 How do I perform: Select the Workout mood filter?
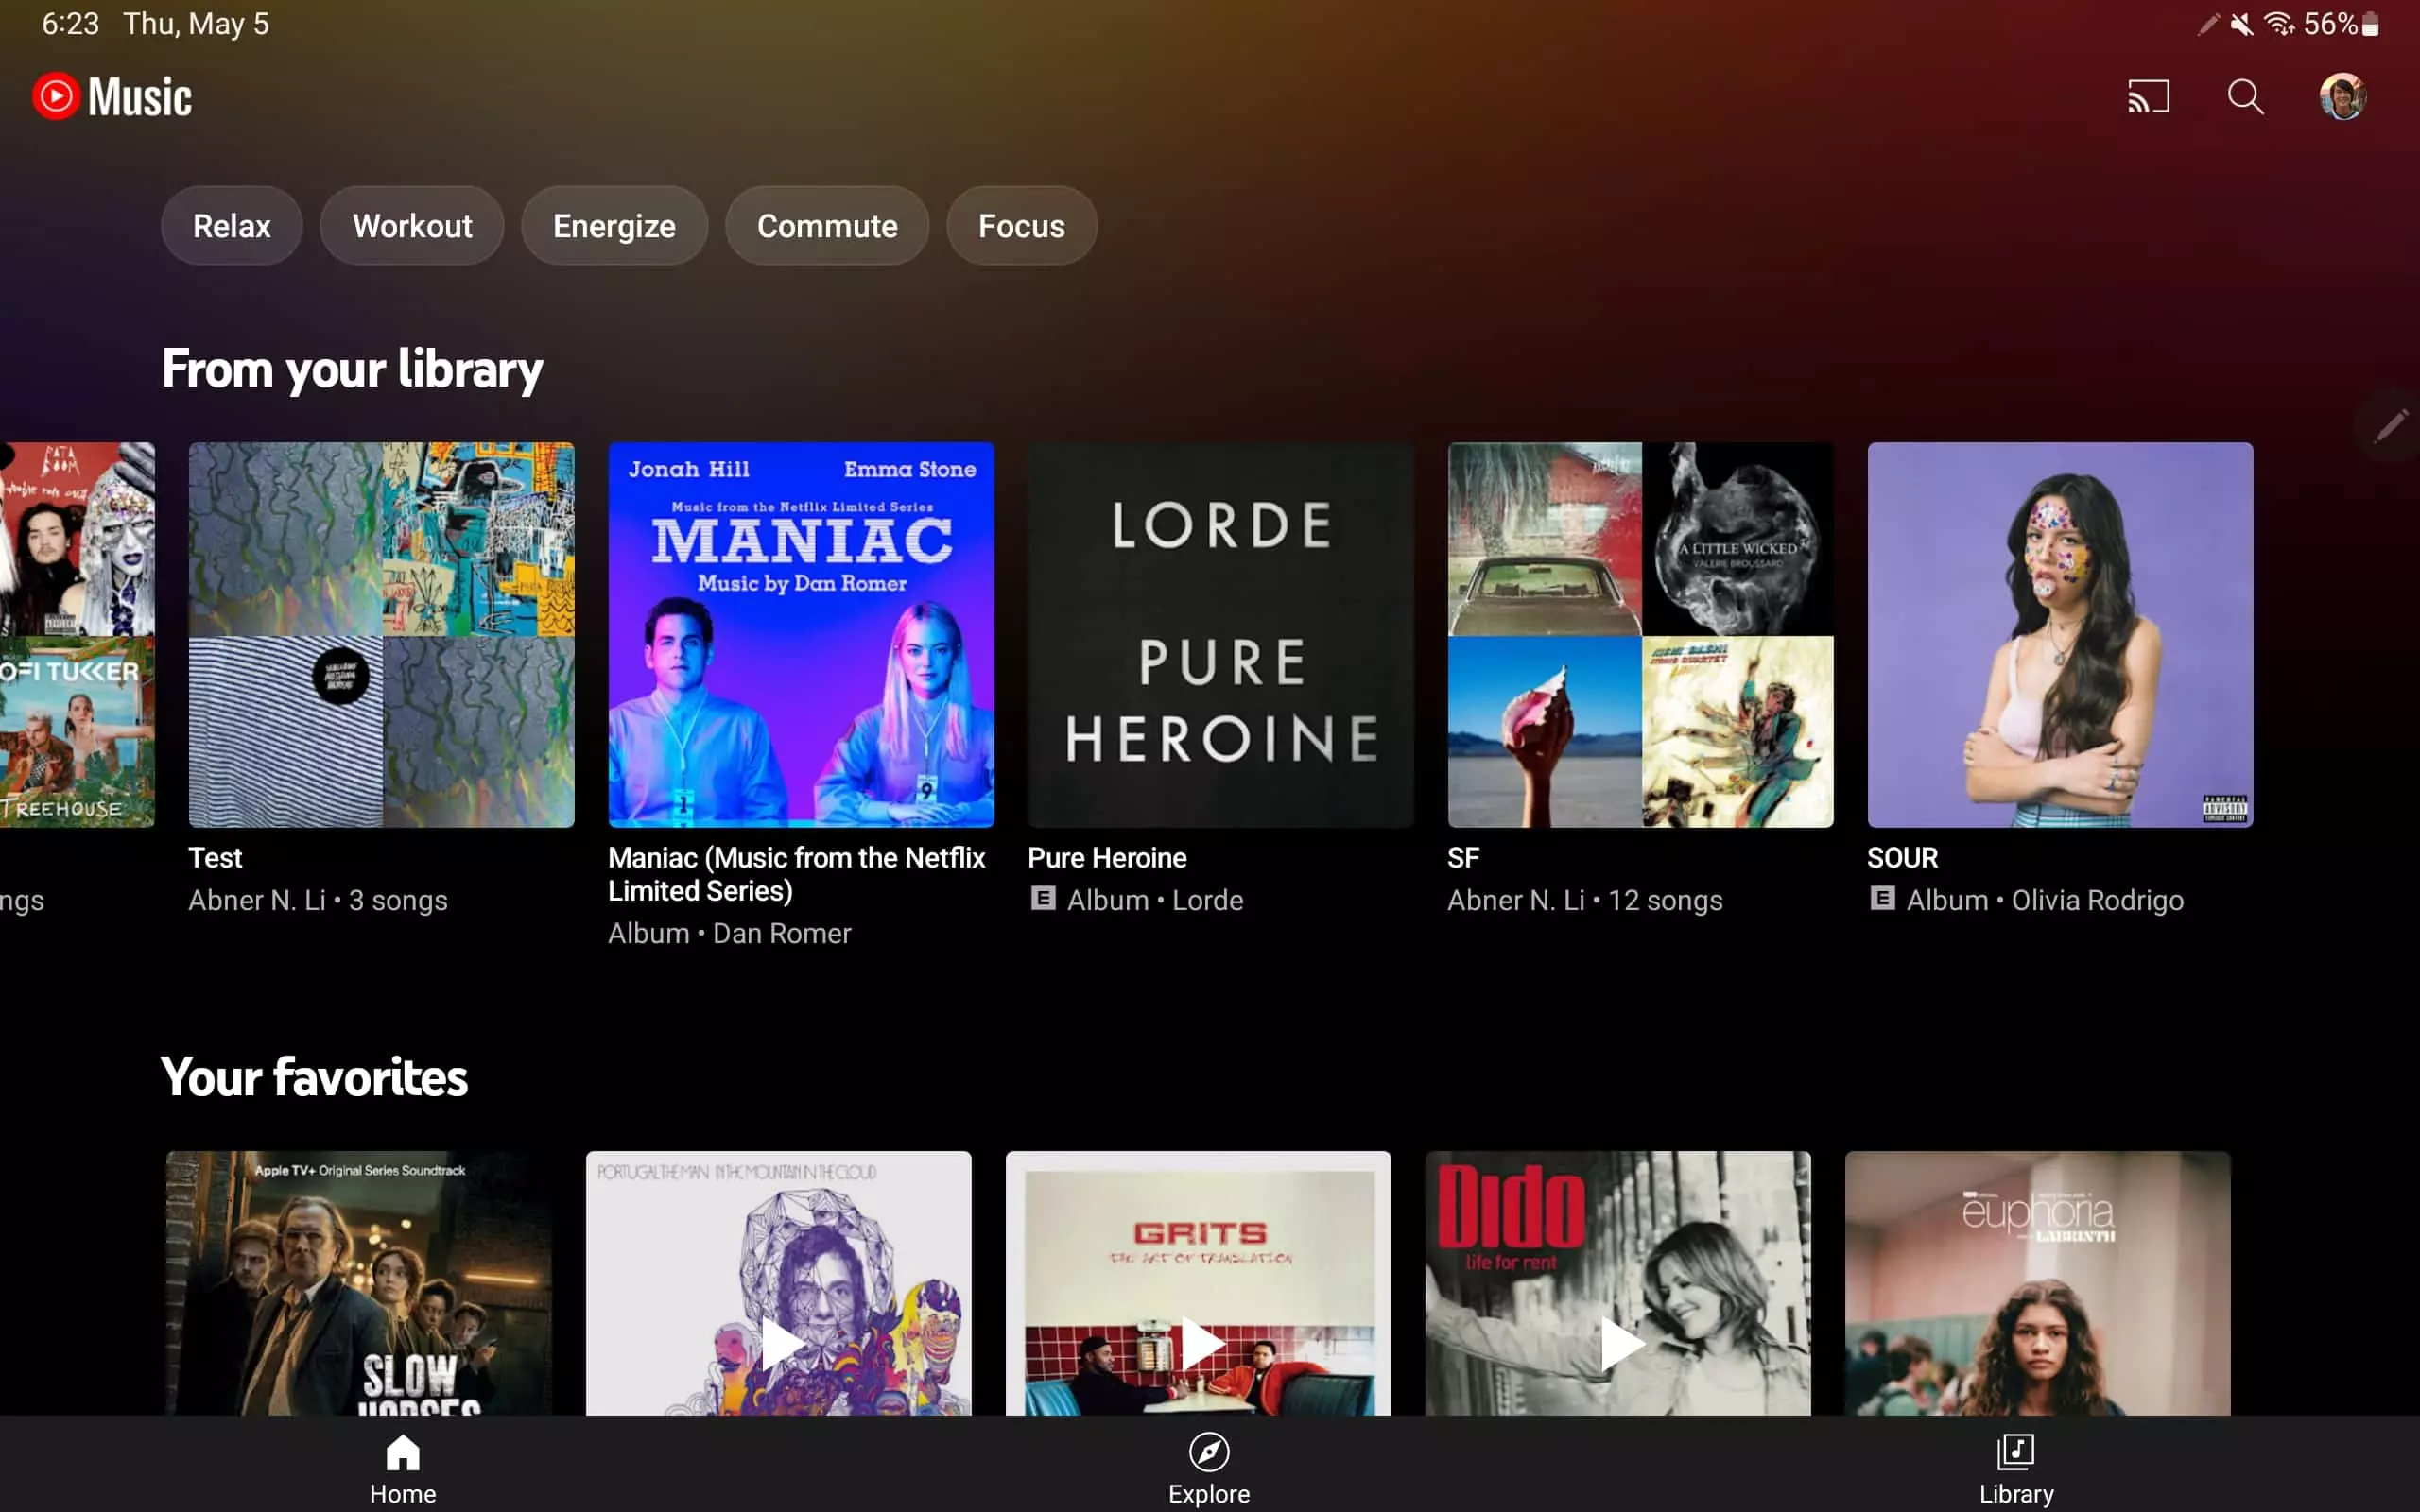pos(411,225)
